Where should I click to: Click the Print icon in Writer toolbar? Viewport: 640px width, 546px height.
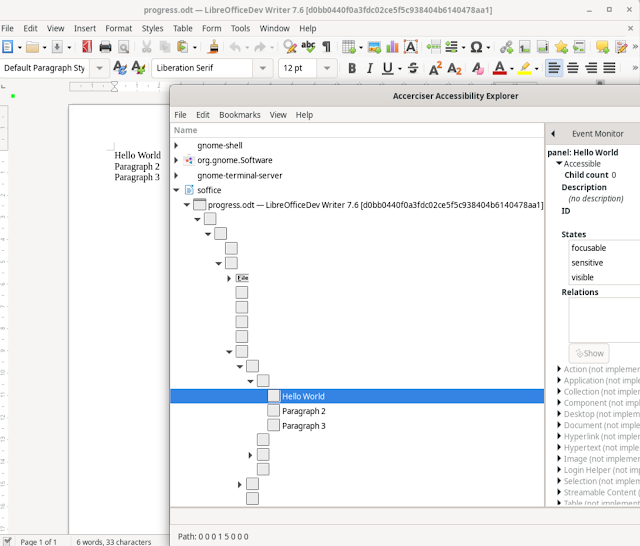(105, 47)
